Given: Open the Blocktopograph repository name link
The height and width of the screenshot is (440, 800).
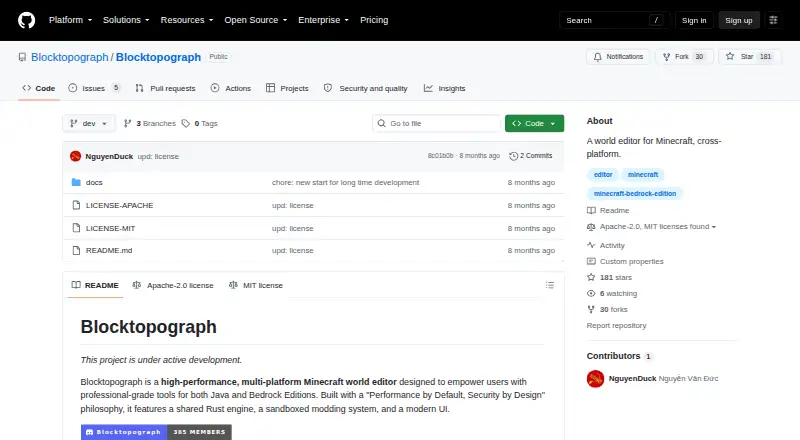Looking at the screenshot, I should [x=158, y=57].
